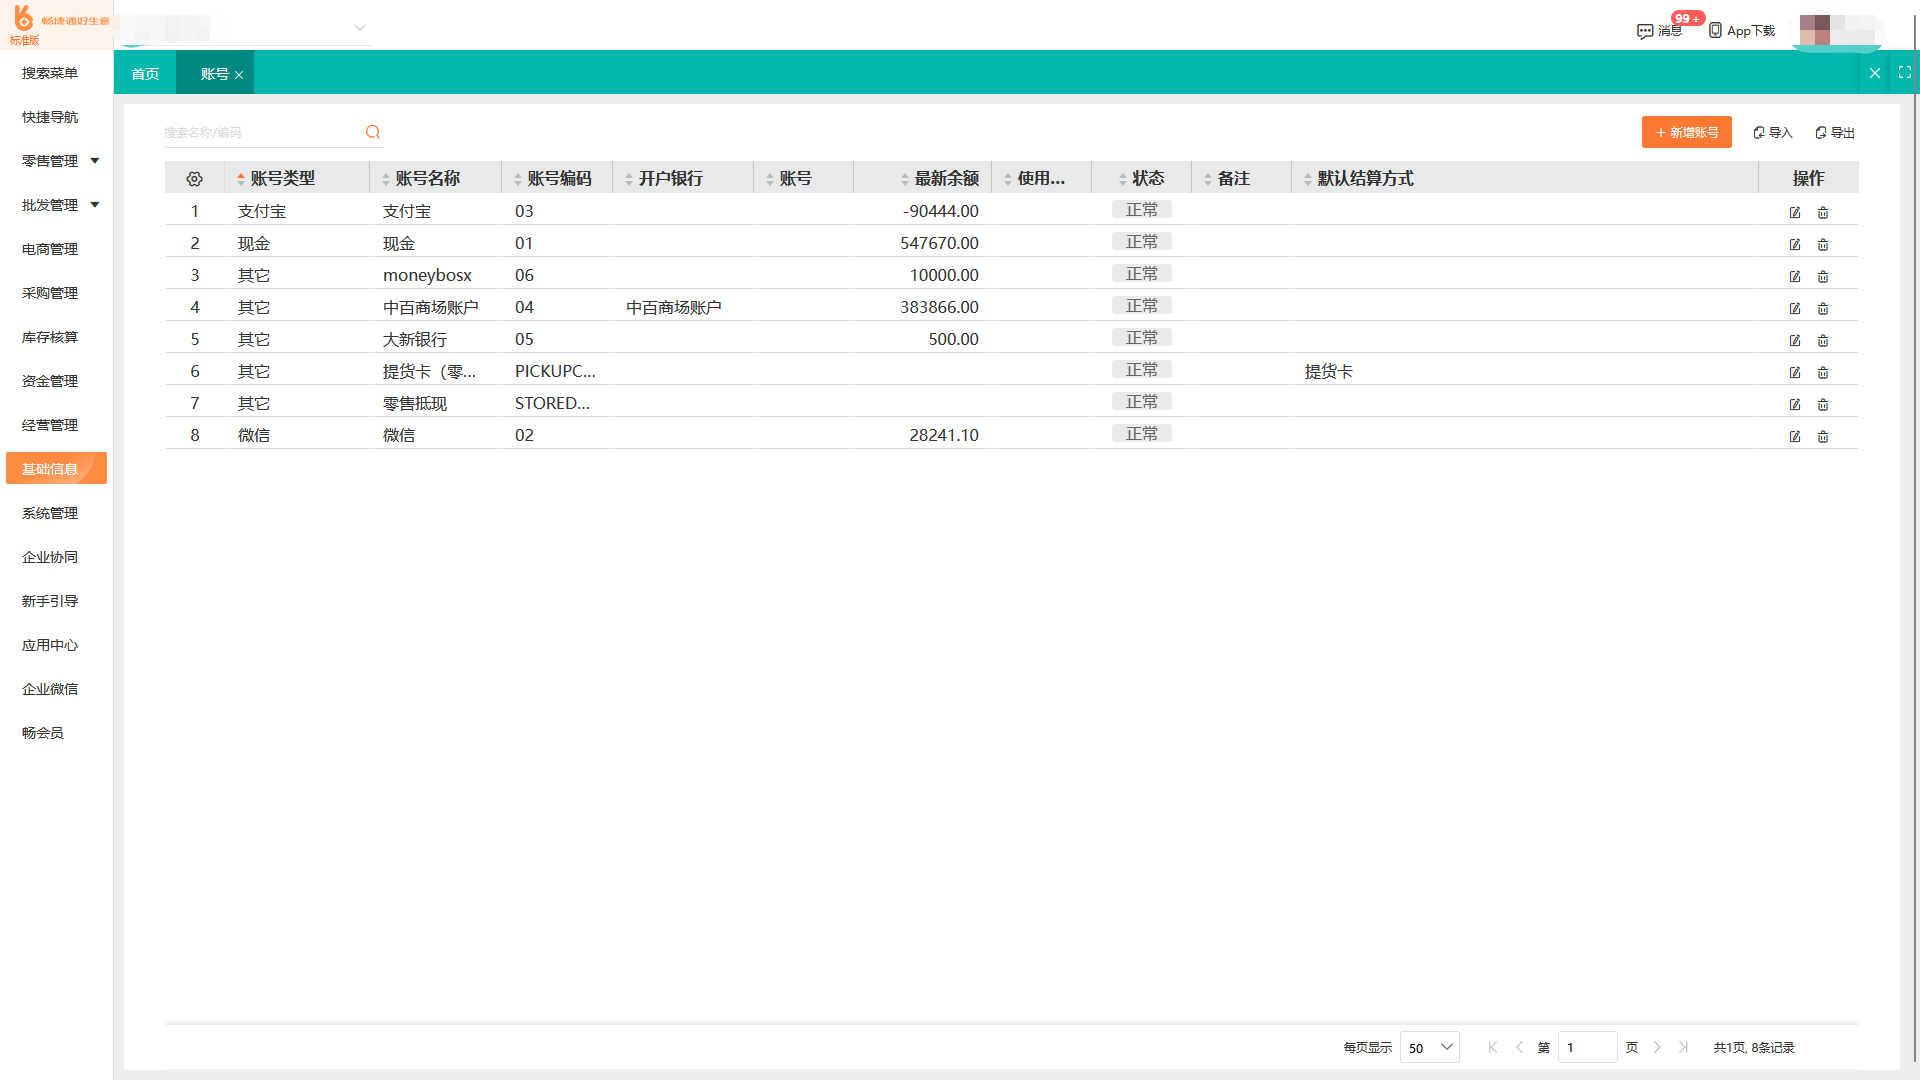
Task: Click the next page navigation arrow
Action: pos(1659,1046)
